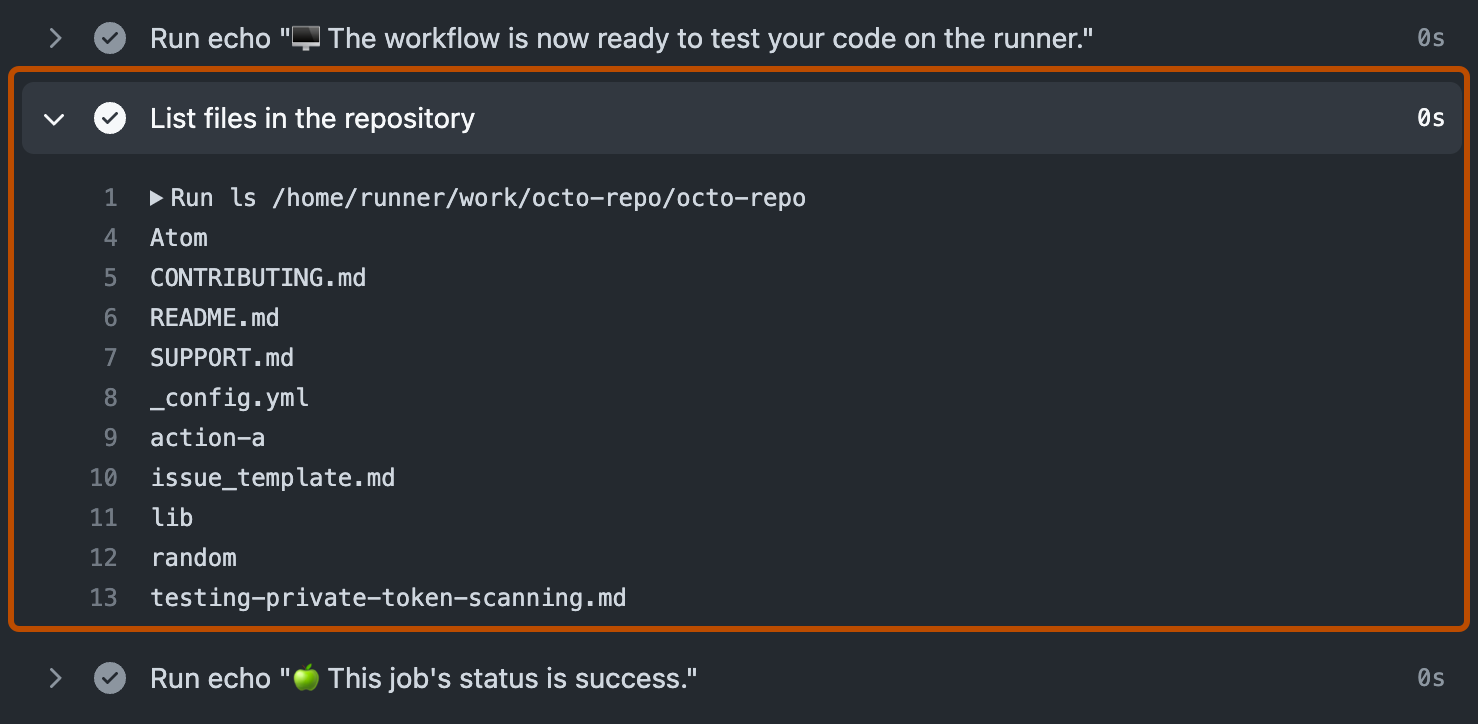Select the action-a folder name in the output
1478x724 pixels.
point(208,437)
